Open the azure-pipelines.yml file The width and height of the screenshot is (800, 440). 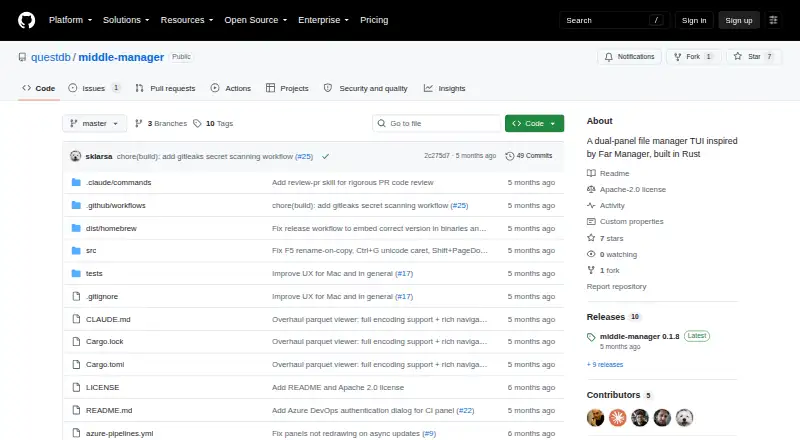(x=119, y=433)
